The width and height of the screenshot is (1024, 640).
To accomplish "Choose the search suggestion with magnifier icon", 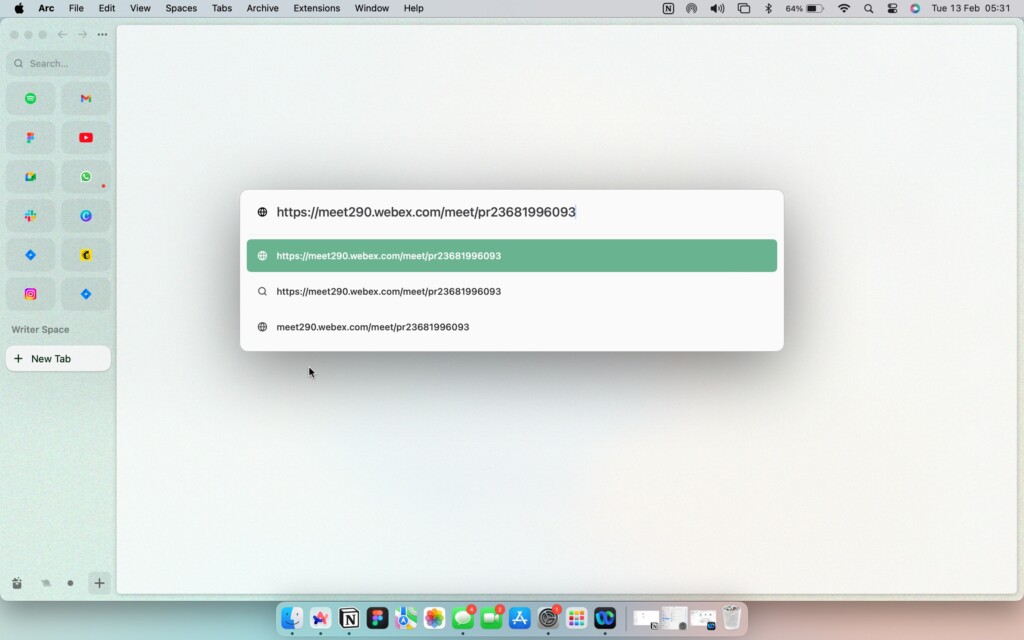I will [511, 291].
